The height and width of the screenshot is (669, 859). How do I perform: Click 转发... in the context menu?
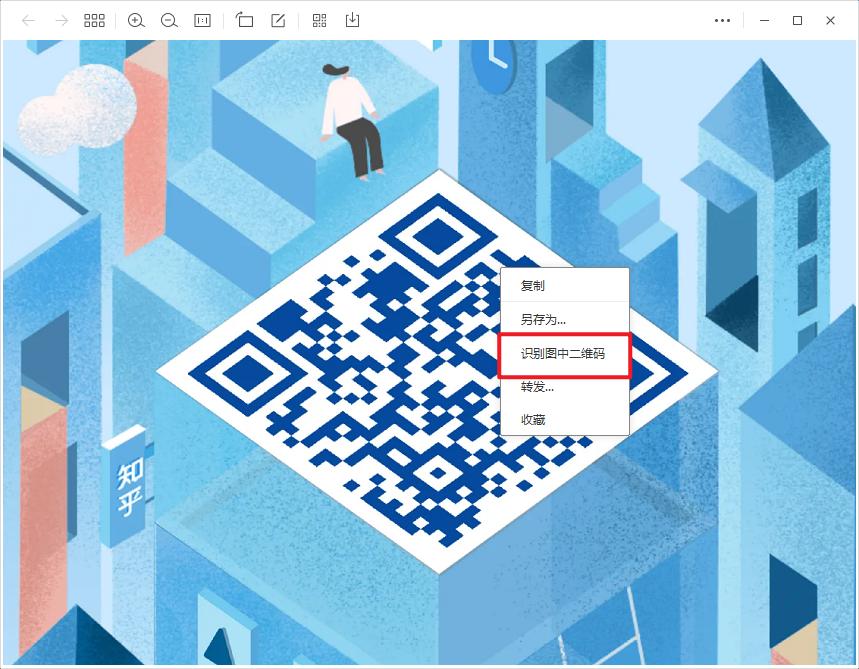[x=537, y=387]
